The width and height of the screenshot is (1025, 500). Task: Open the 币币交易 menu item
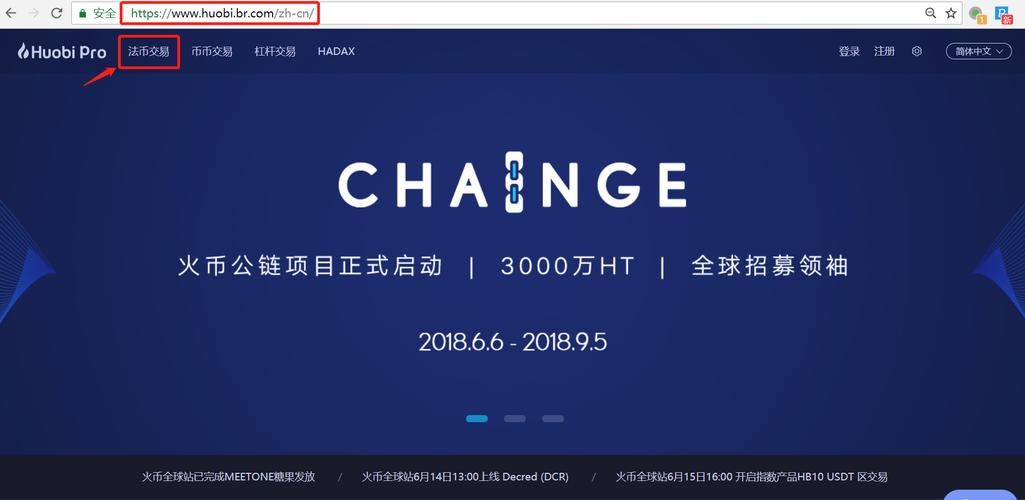212,52
